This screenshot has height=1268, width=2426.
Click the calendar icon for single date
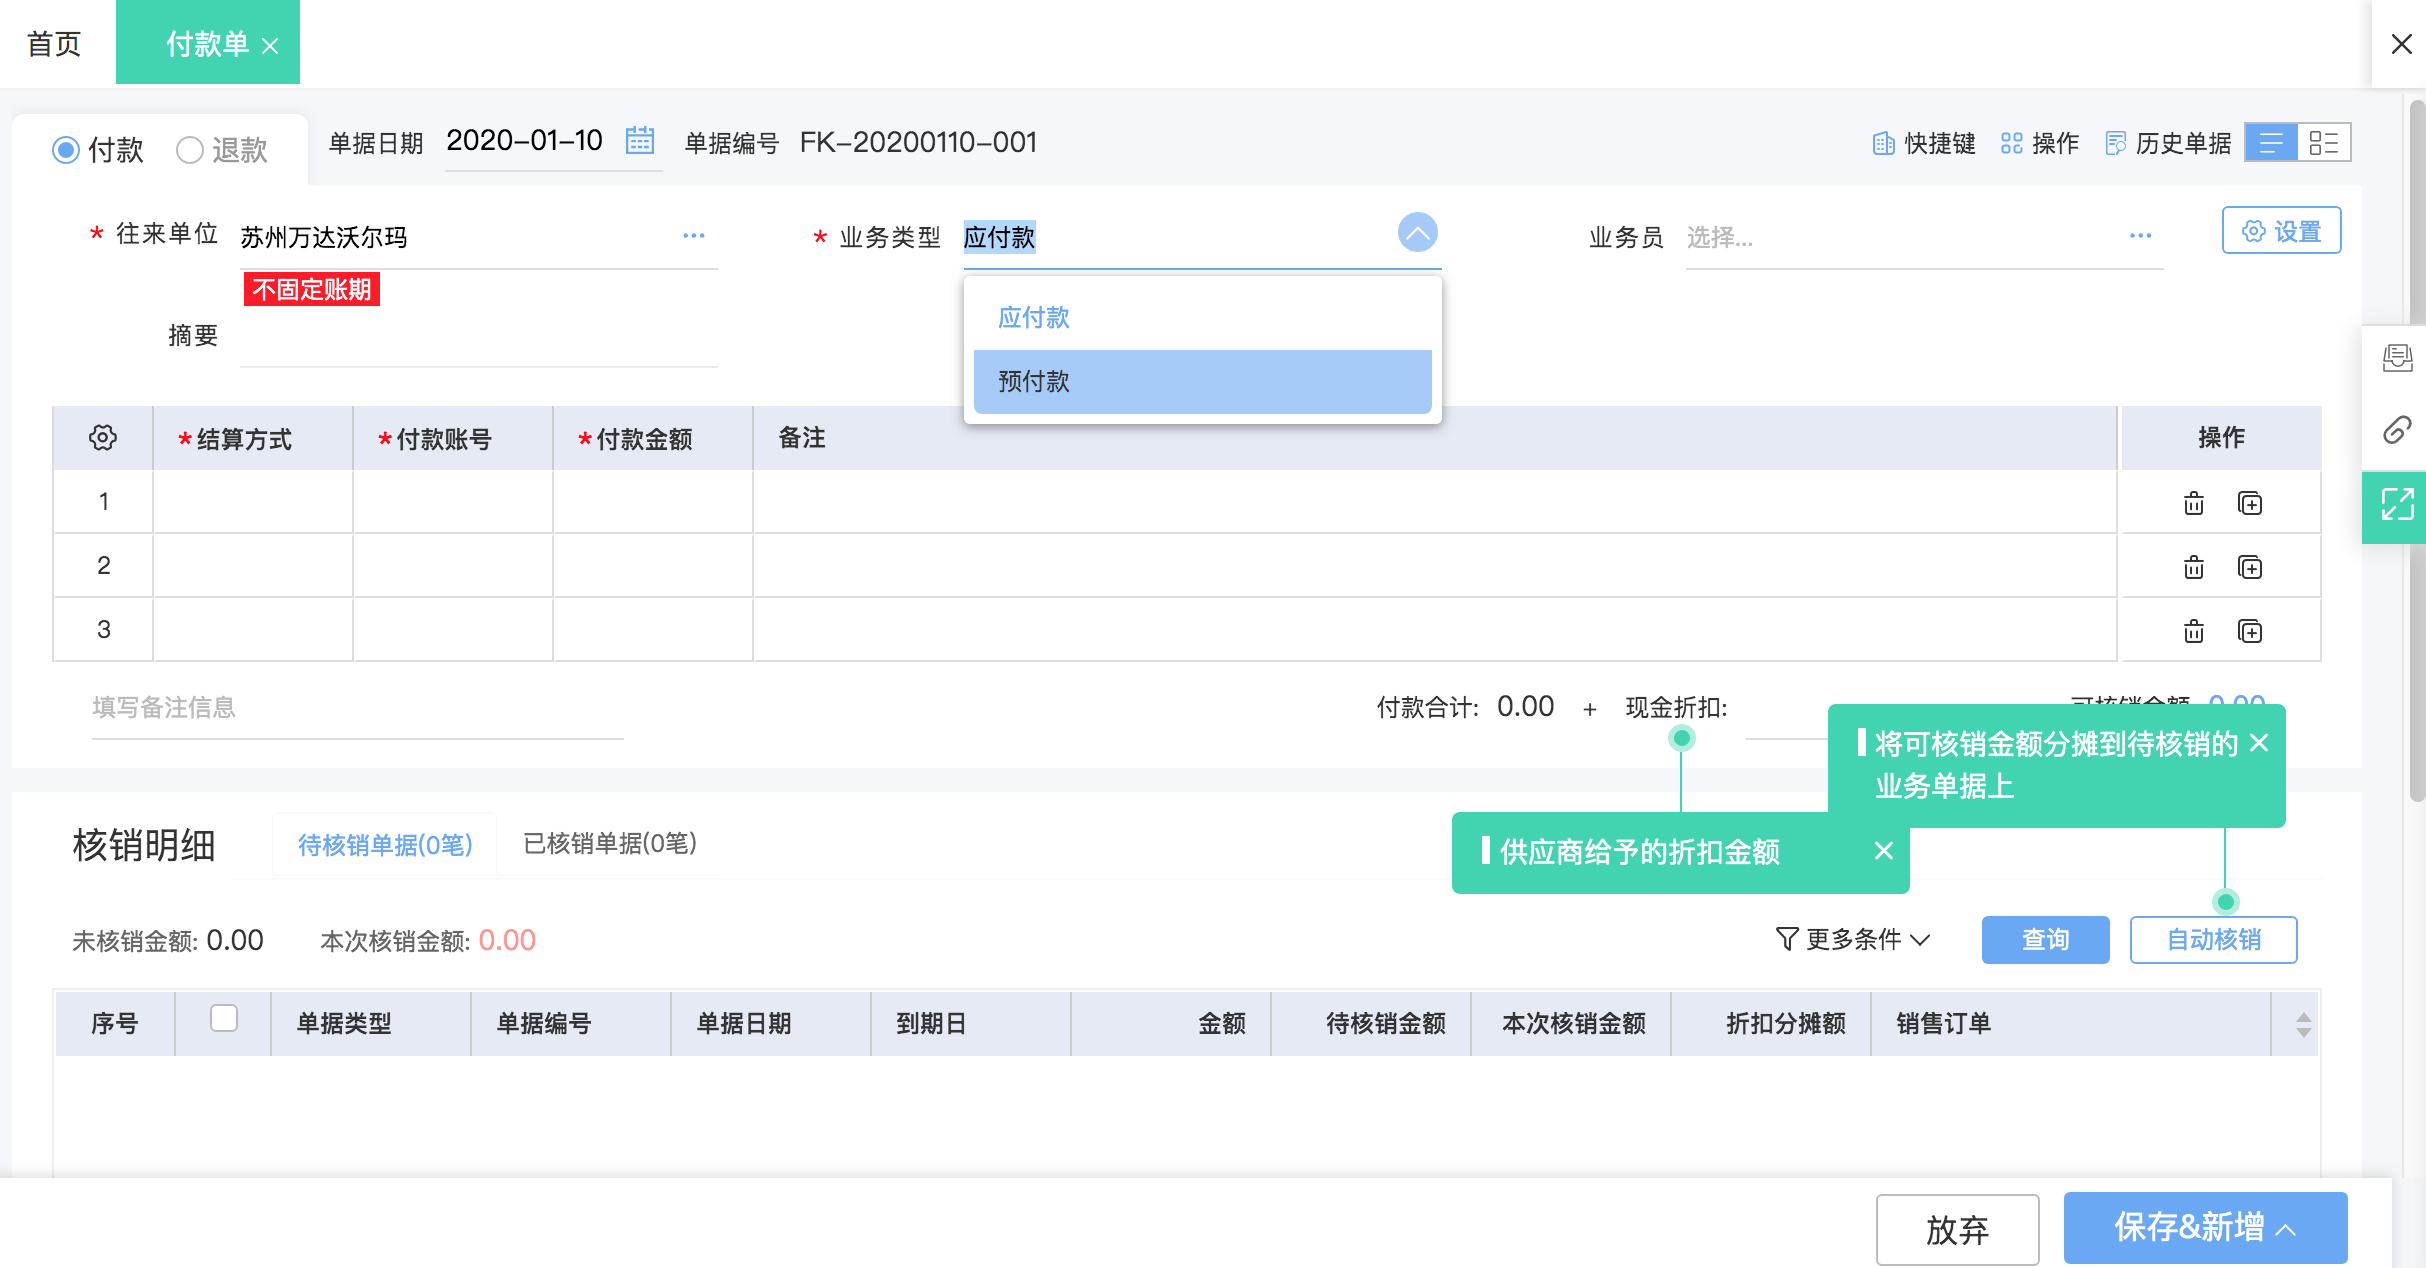click(x=640, y=141)
